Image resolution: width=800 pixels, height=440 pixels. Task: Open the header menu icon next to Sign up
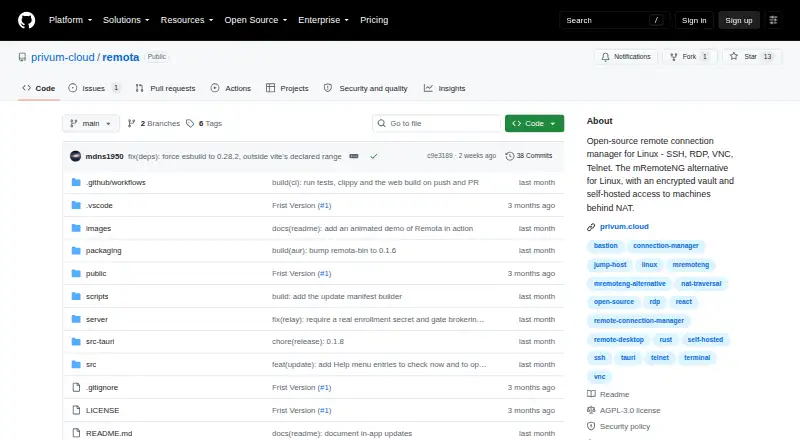tap(773, 20)
